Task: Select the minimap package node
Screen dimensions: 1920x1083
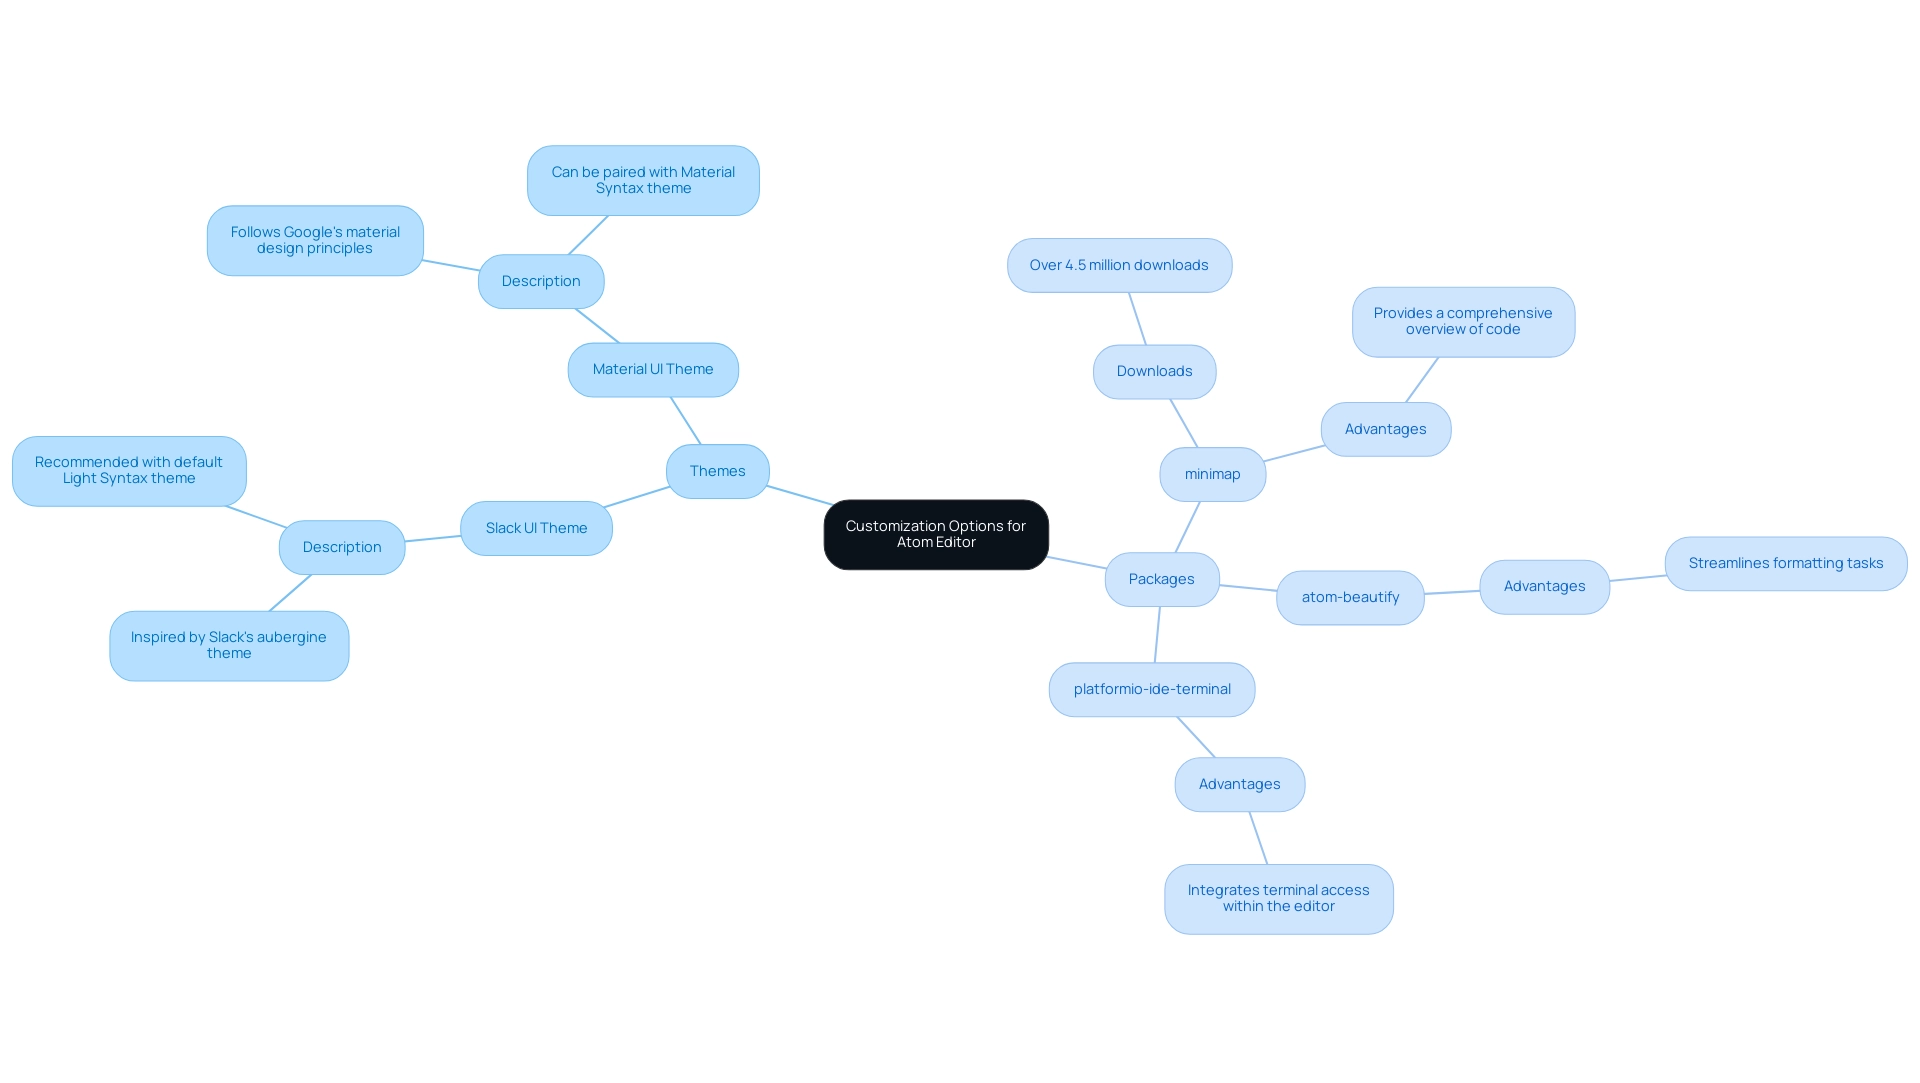Action: (x=1213, y=474)
